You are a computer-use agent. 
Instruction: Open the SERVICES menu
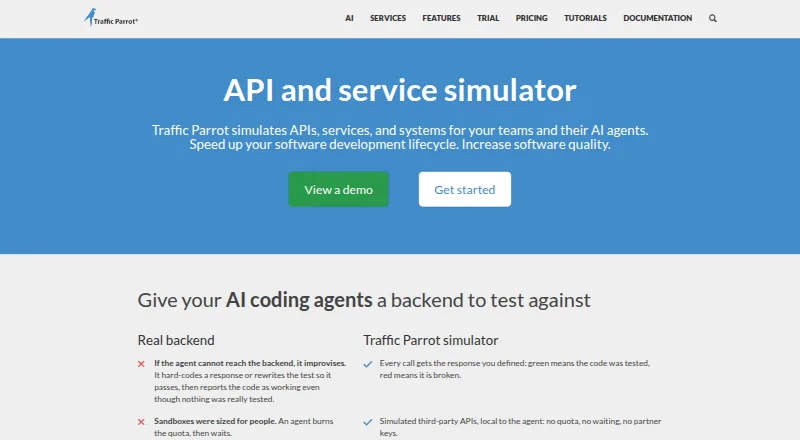388,18
